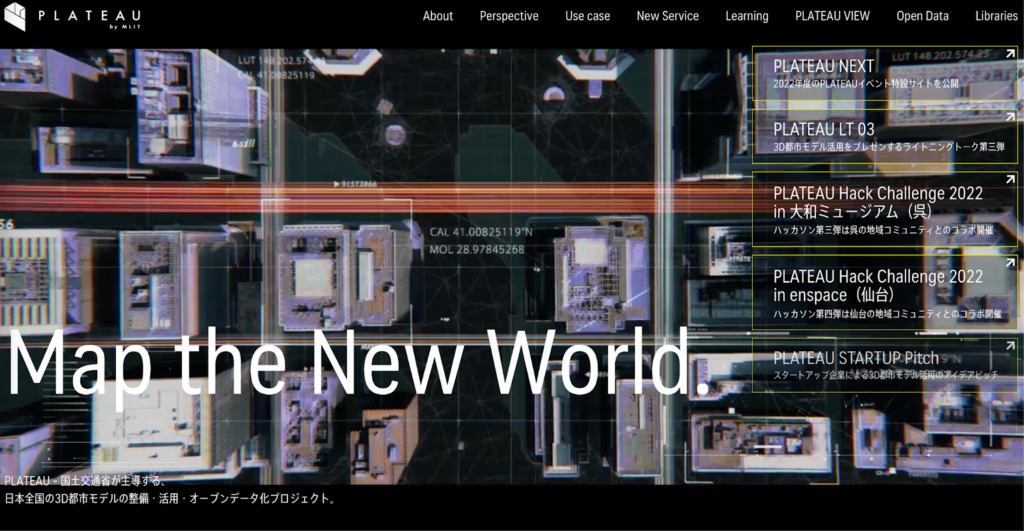Open the Perspective menu item
Viewport: 1024px width, 531px height.
pos(508,16)
